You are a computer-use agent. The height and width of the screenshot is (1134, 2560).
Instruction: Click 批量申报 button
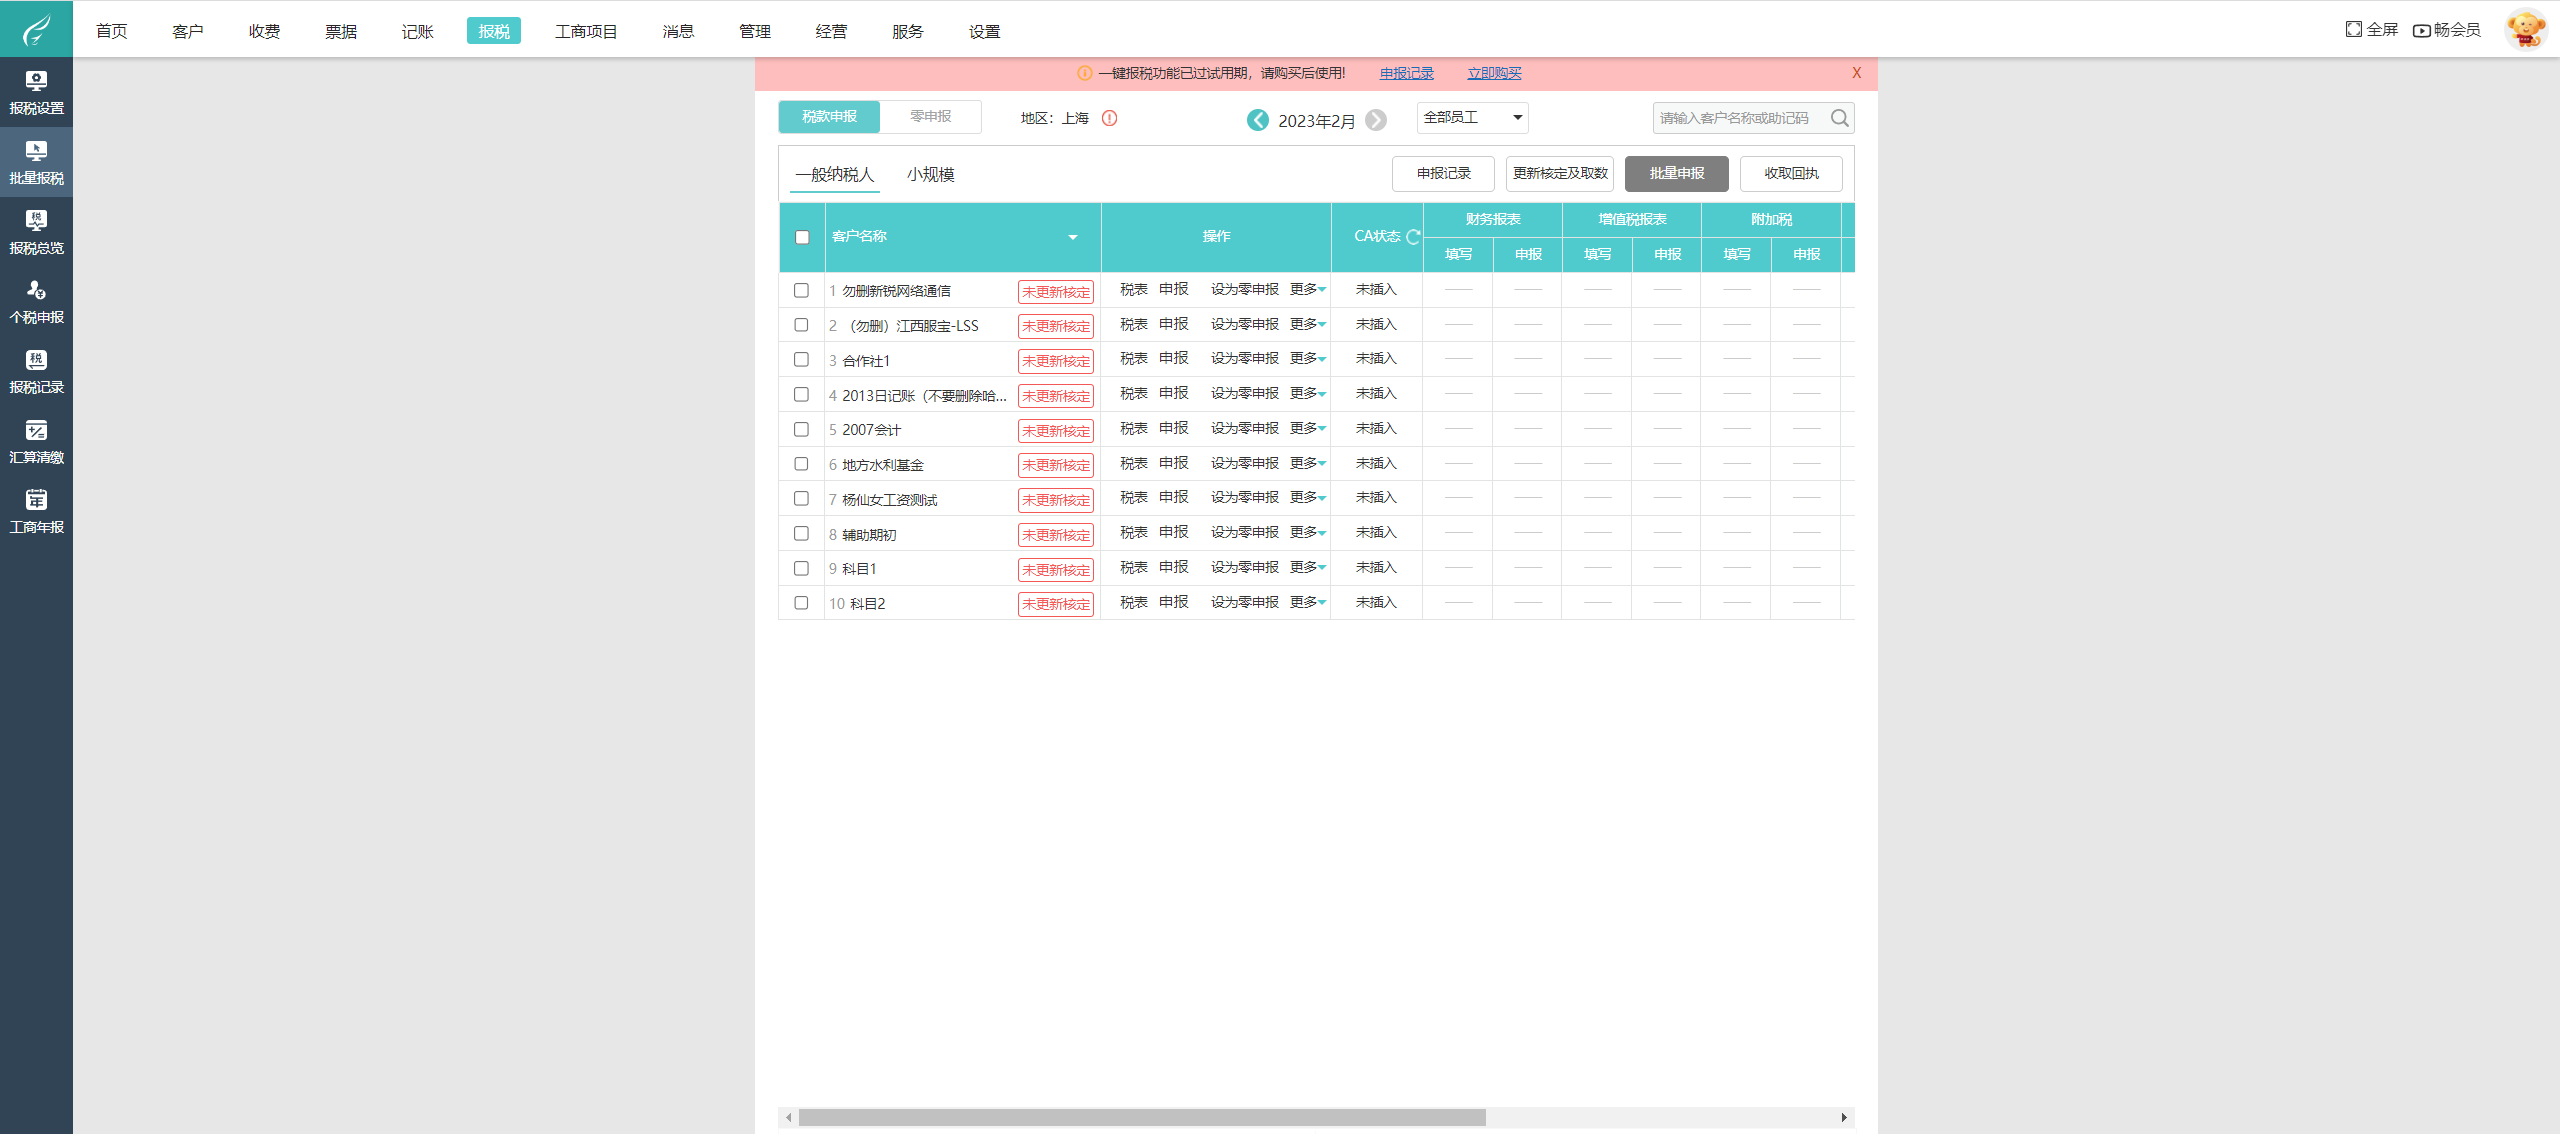tap(1673, 173)
